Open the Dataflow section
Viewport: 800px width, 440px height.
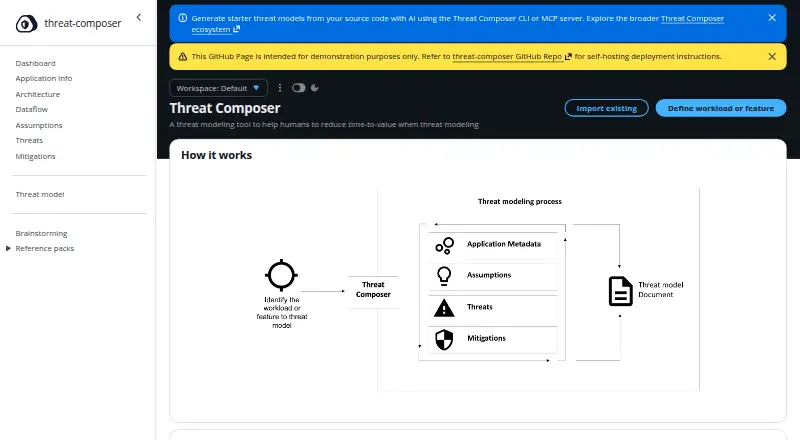click(x=32, y=109)
